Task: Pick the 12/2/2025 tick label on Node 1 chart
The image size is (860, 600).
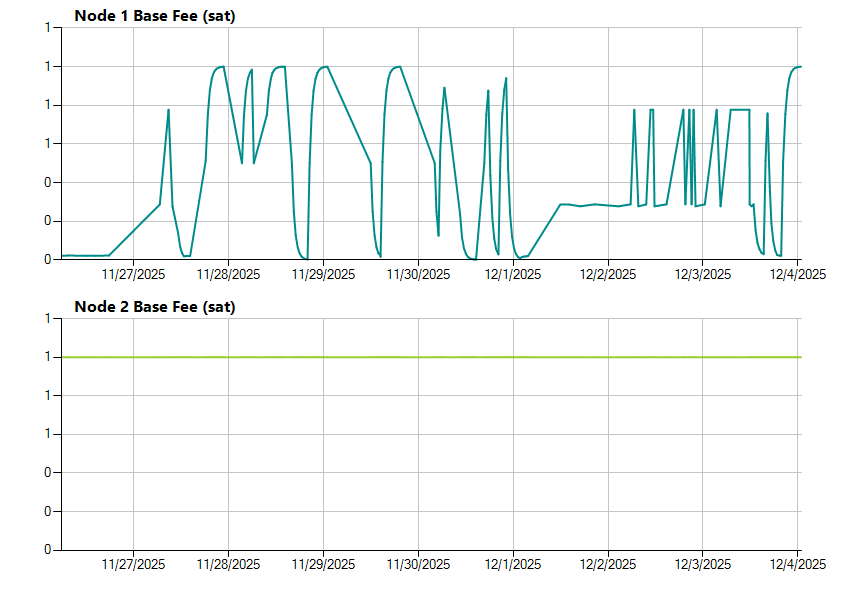Action: pyautogui.click(x=608, y=274)
